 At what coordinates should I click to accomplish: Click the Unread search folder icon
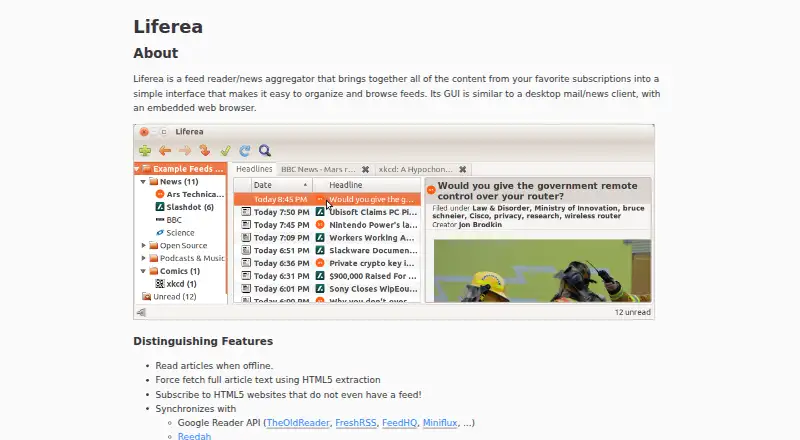[146, 296]
